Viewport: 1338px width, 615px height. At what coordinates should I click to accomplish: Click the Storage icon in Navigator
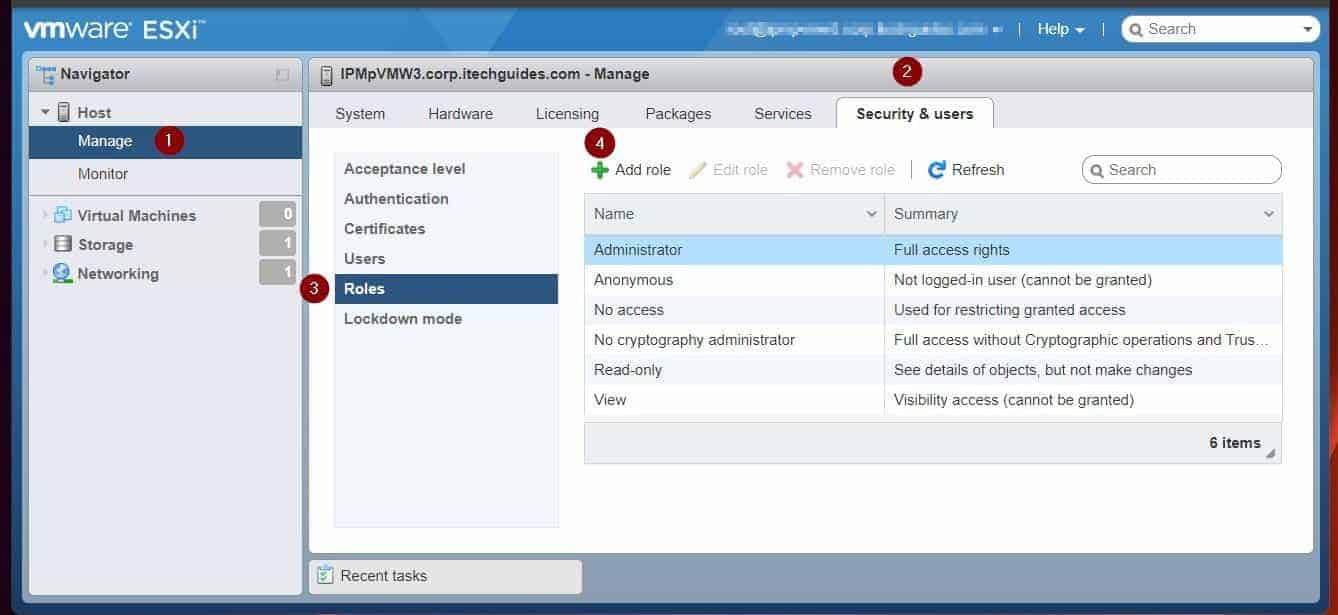click(62, 244)
